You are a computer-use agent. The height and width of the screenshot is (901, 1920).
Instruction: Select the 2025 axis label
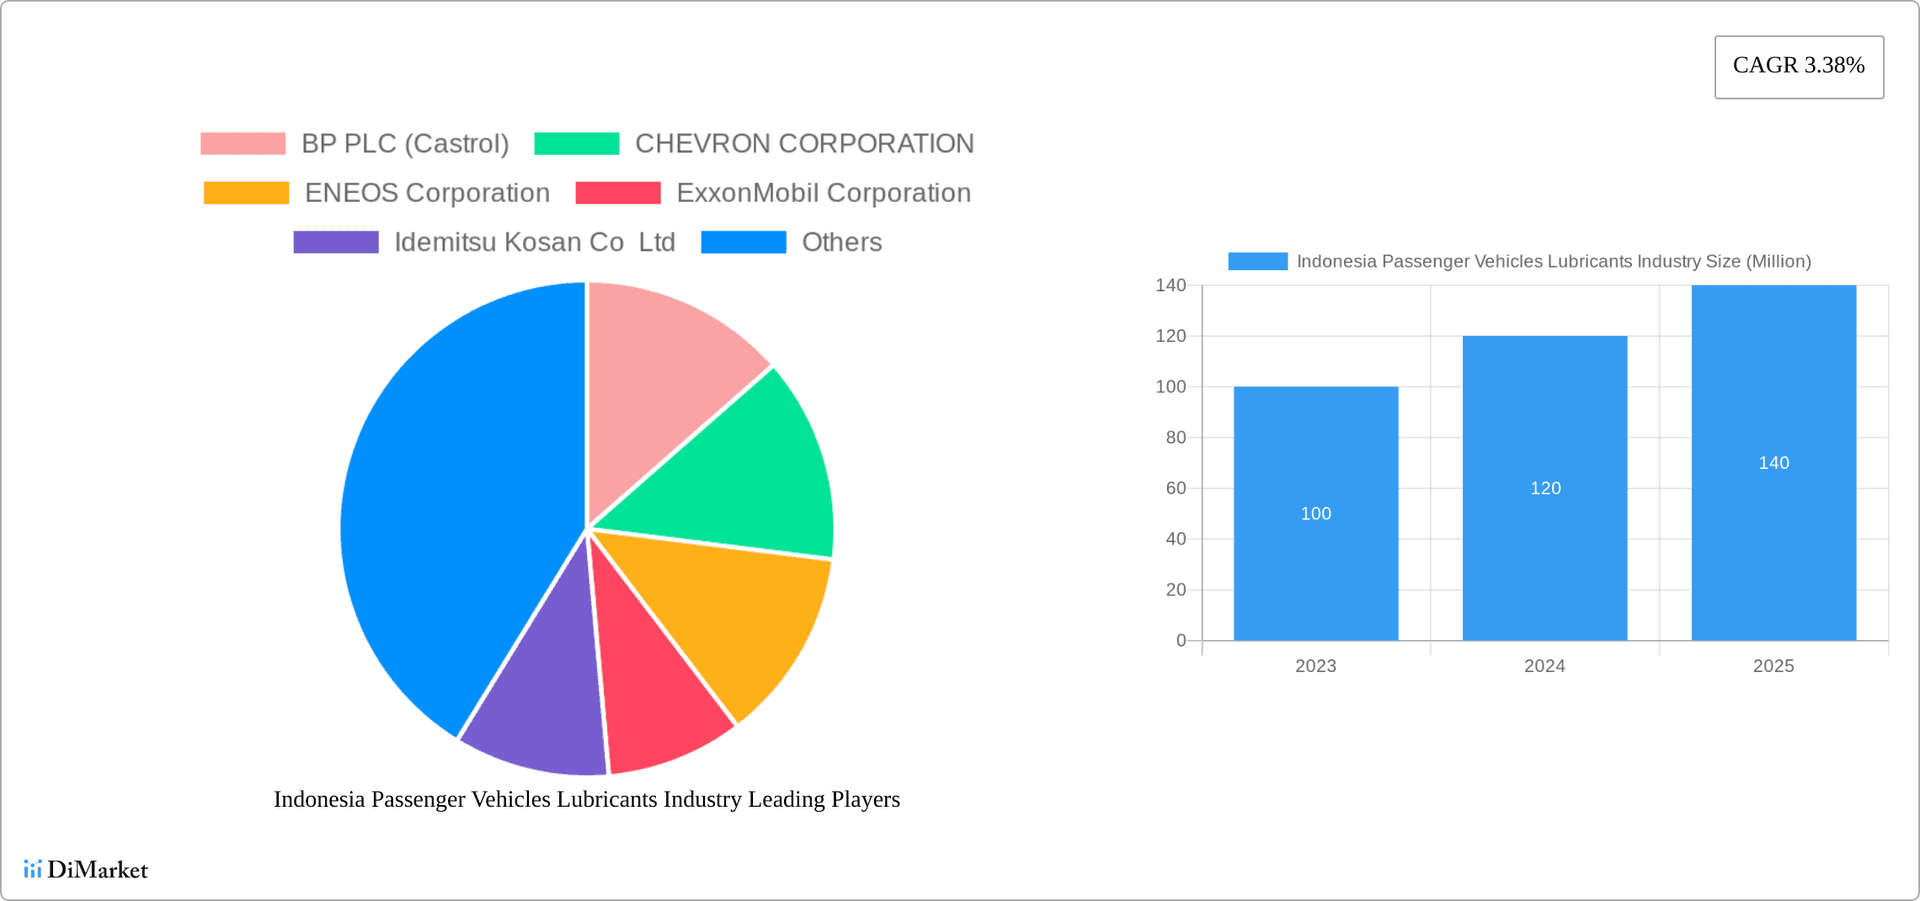1773,665
